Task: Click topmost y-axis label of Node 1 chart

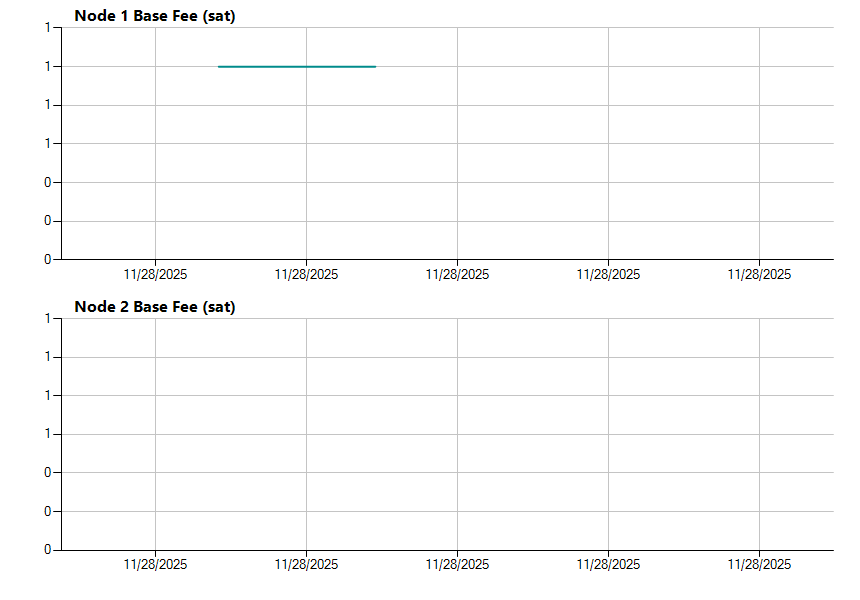Action: tap(46, 28)
